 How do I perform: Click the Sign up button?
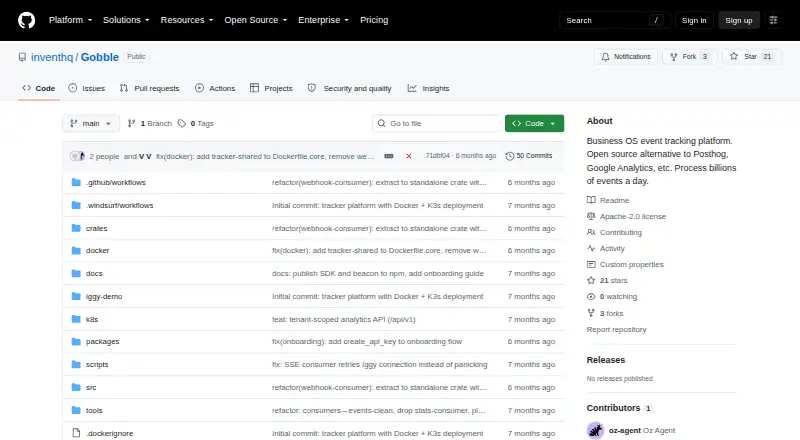pyautogui.click(x=739, y=20)
